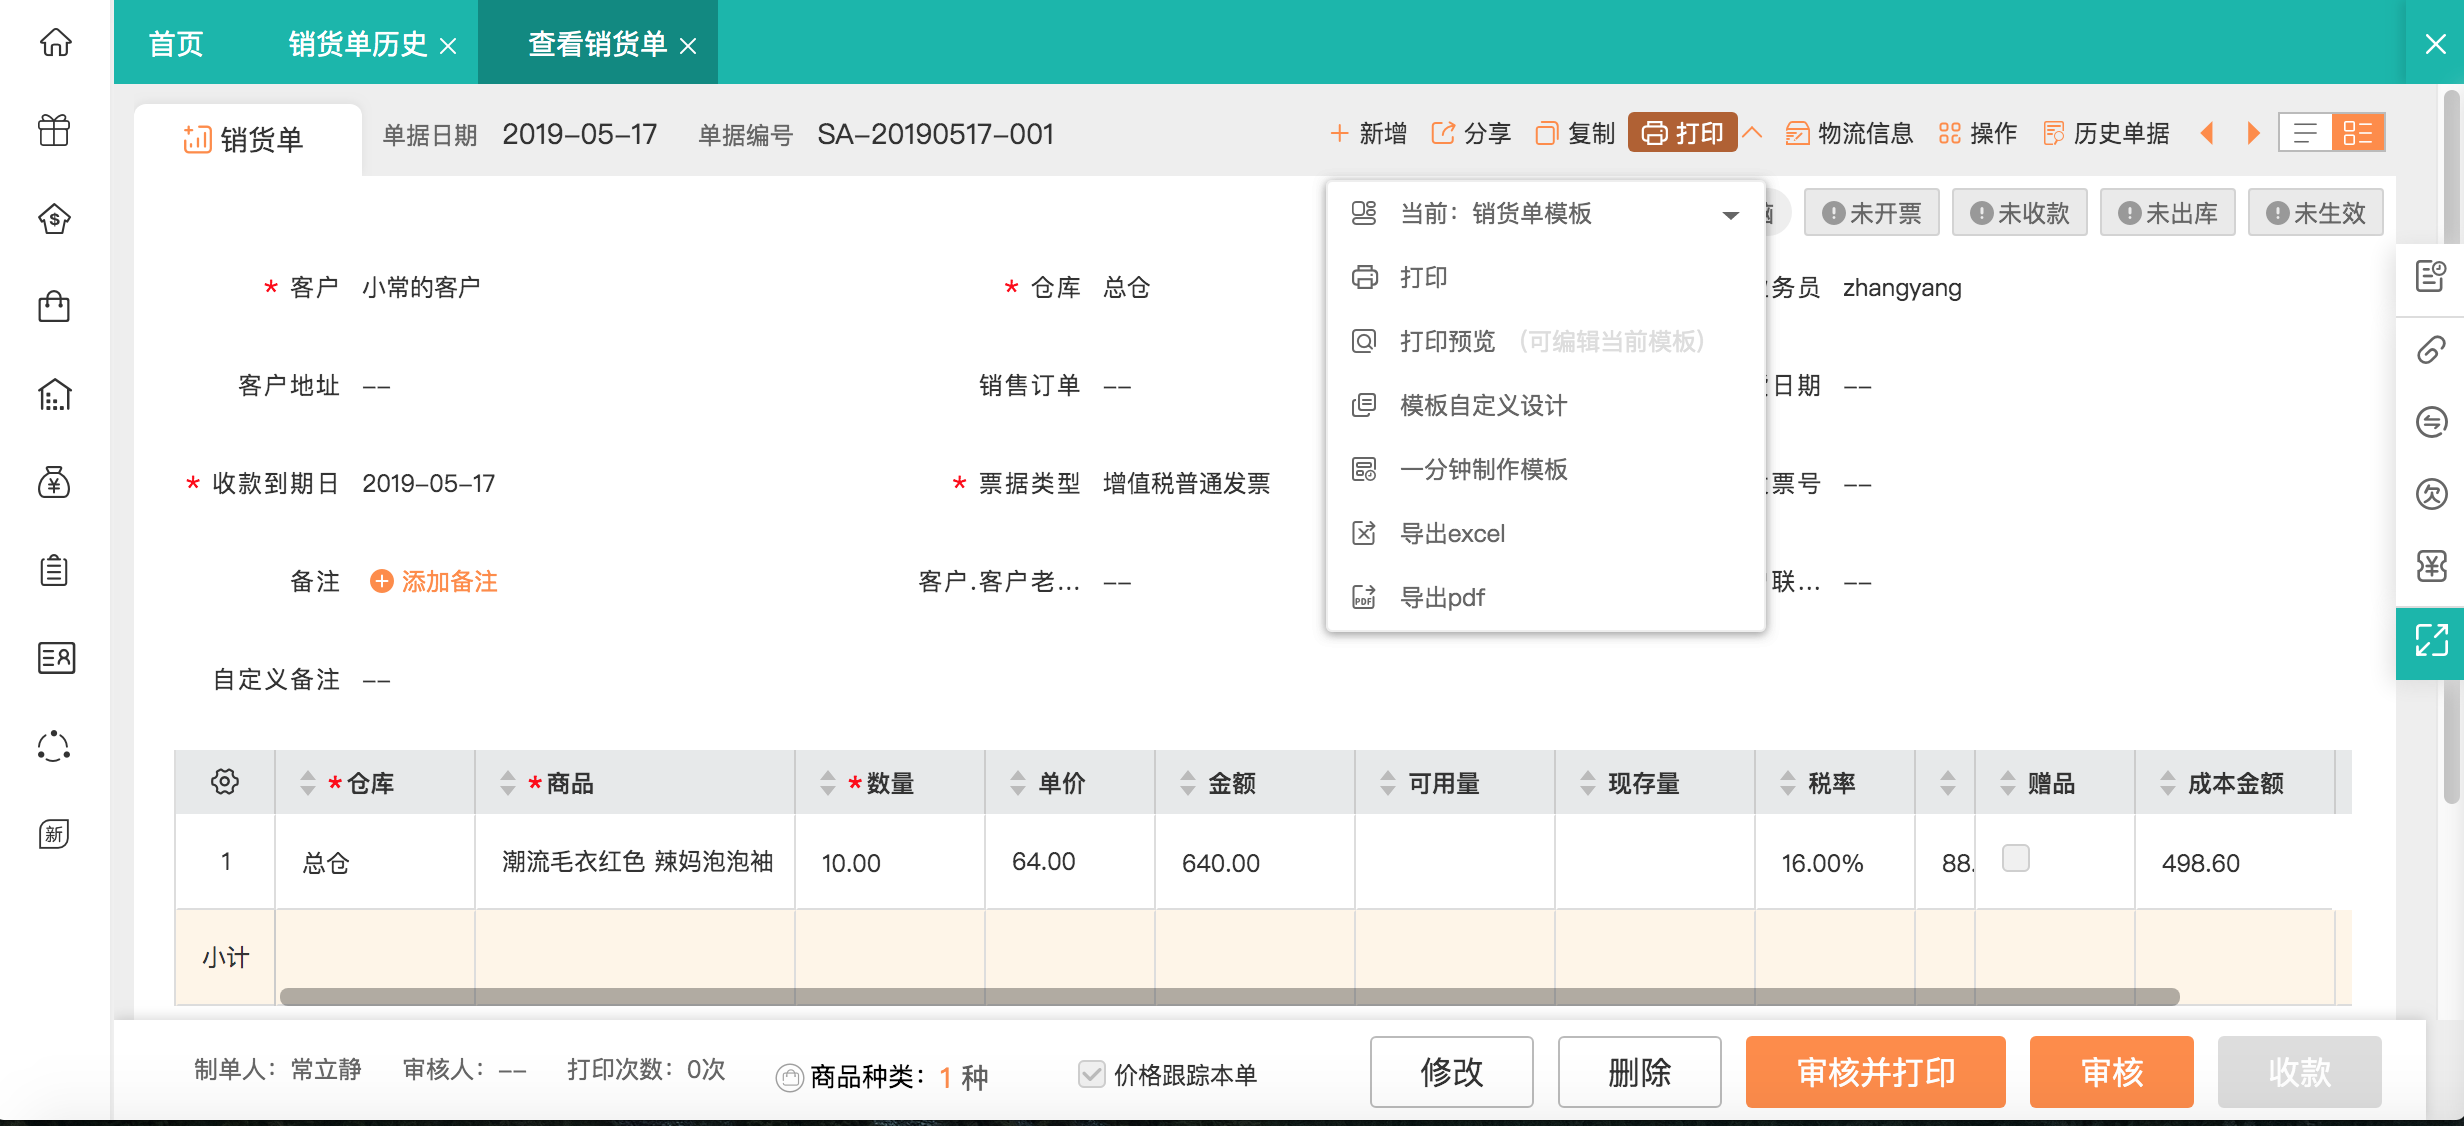Viewport: 2464px width, 1126px height.
Task: Click 删除 delete button
Action: pos(1642,1073)
